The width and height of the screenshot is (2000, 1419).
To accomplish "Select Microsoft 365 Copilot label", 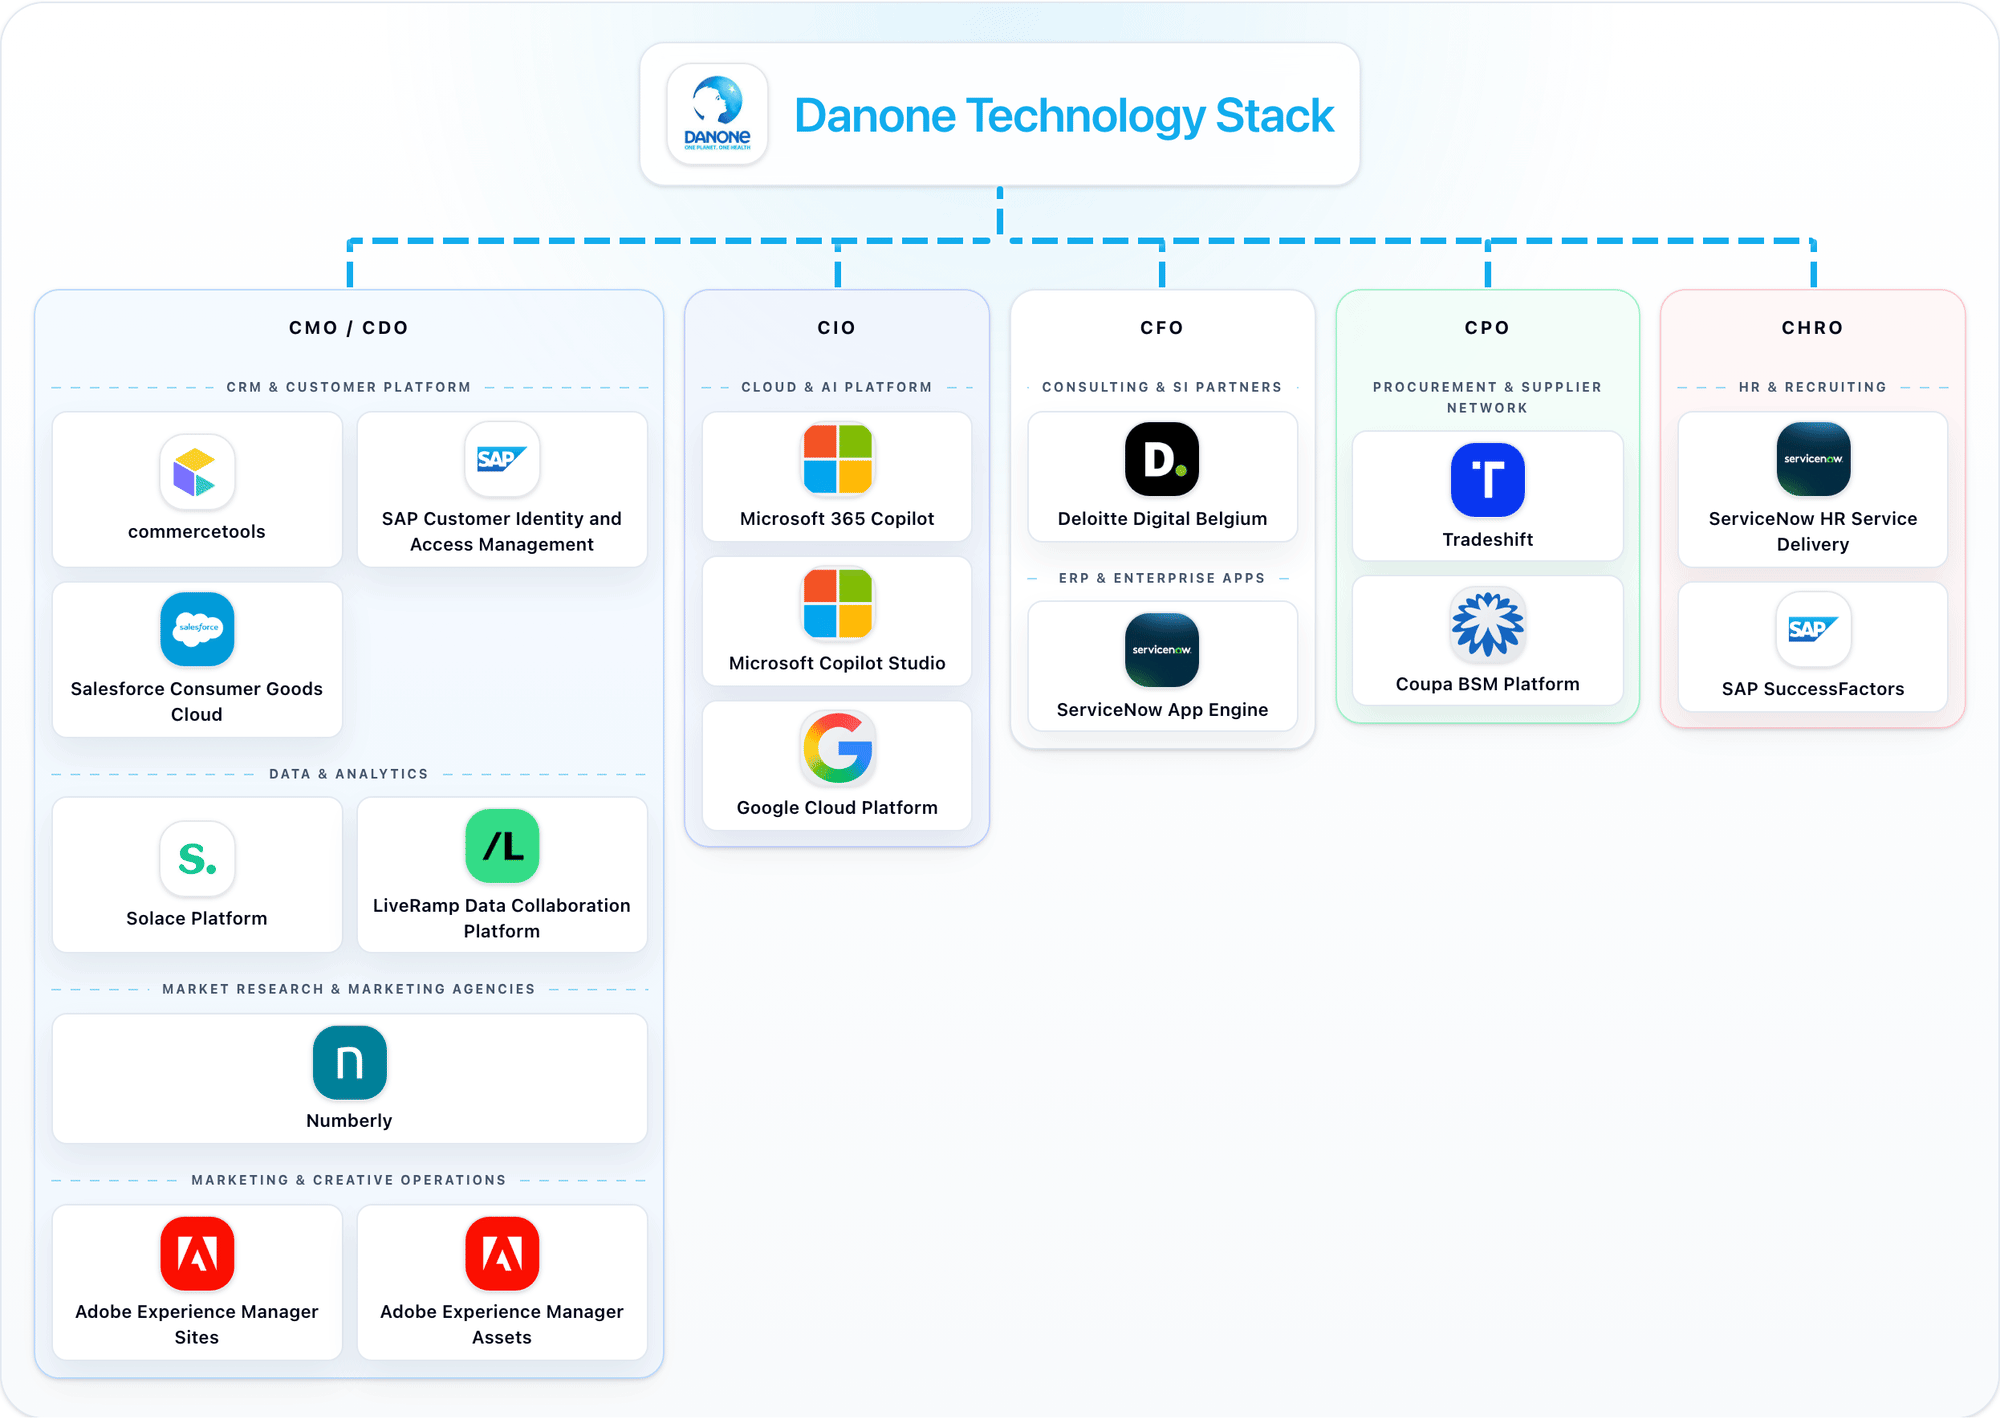I will (837, 519).
